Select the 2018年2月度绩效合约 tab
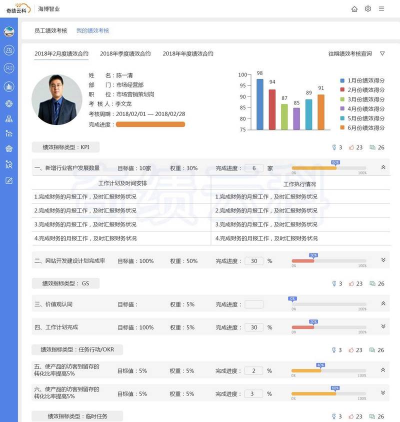This screenshot has width=400, height=422. [62, 53]
